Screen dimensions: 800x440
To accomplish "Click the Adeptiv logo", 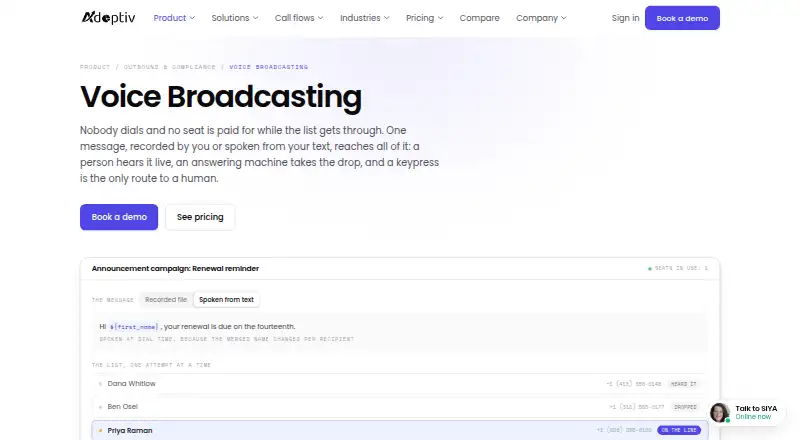I will pyautogui.click(x=108, y=18).
